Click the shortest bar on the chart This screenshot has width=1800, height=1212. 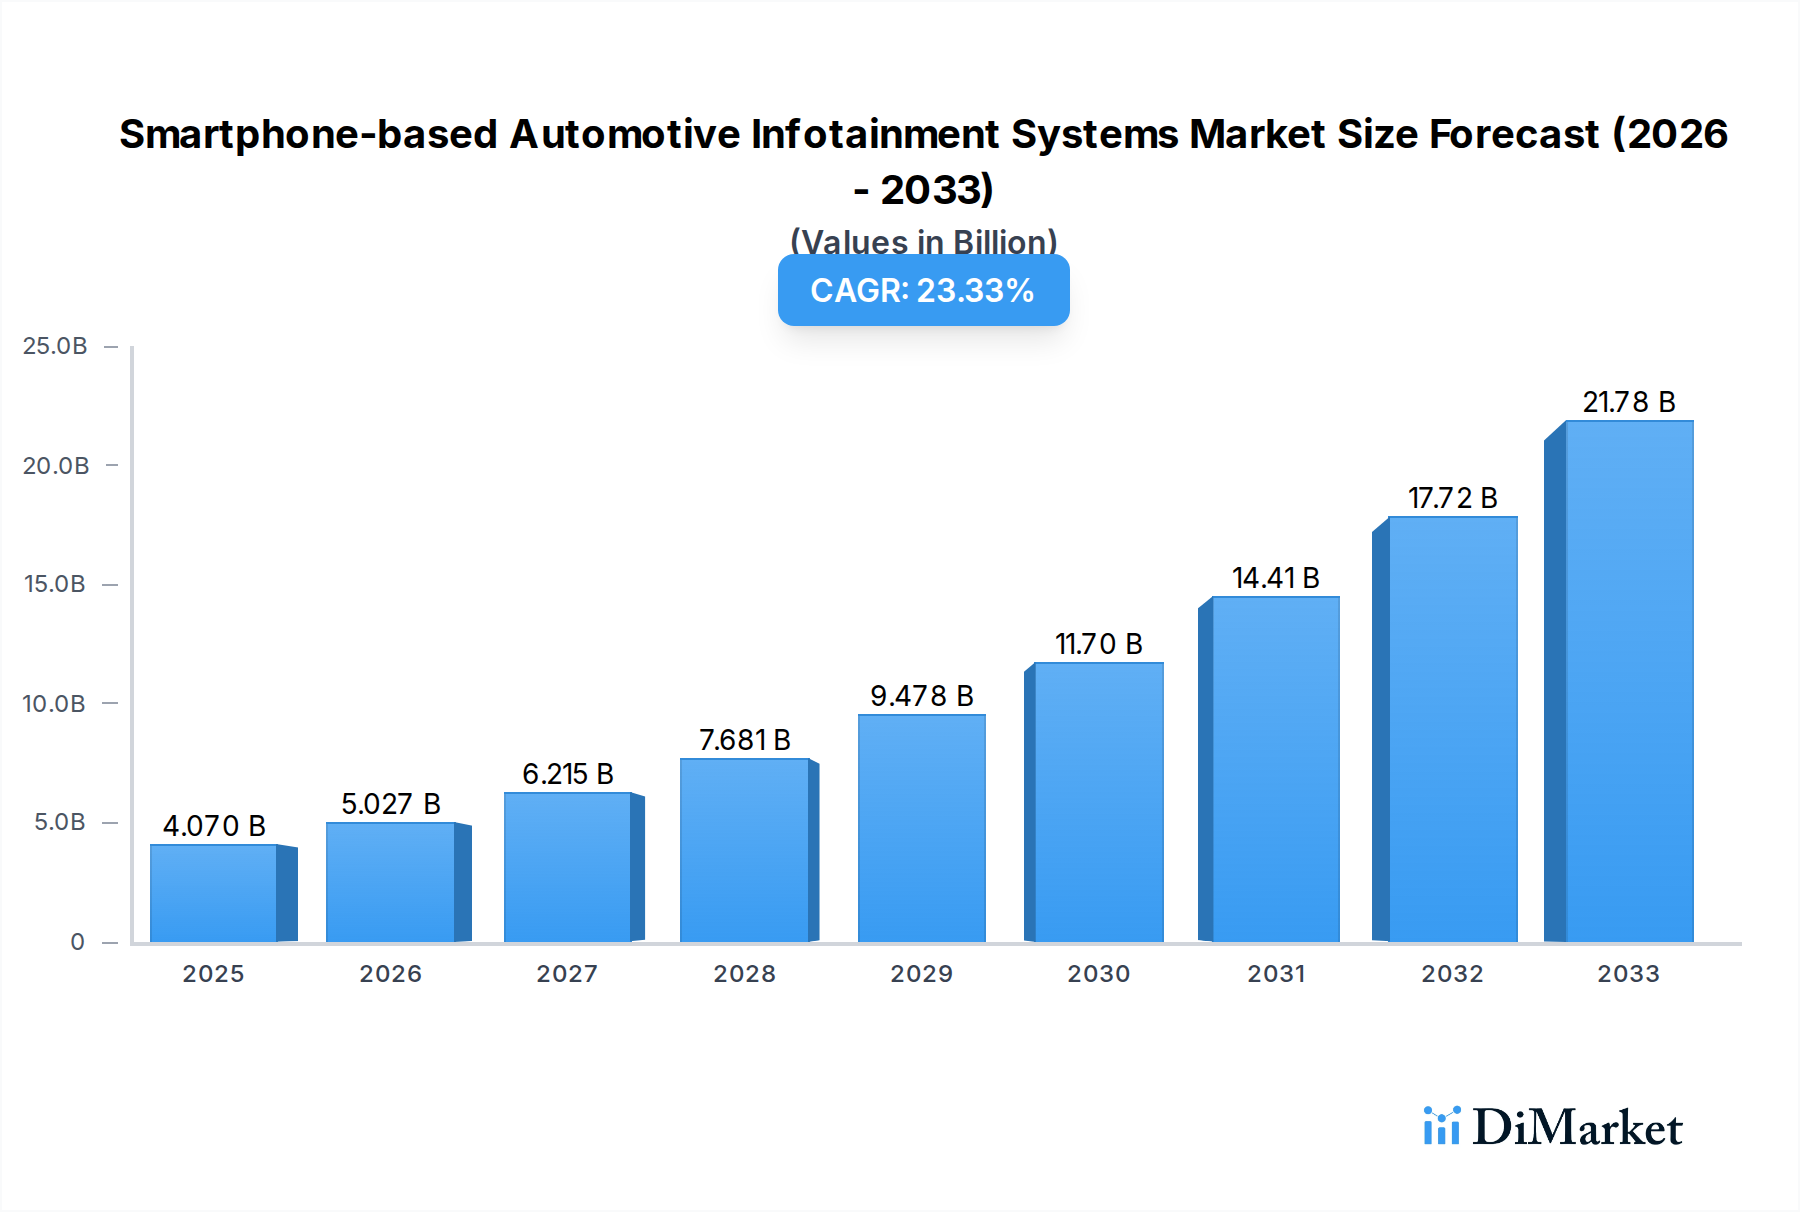(x=211, y=895)
